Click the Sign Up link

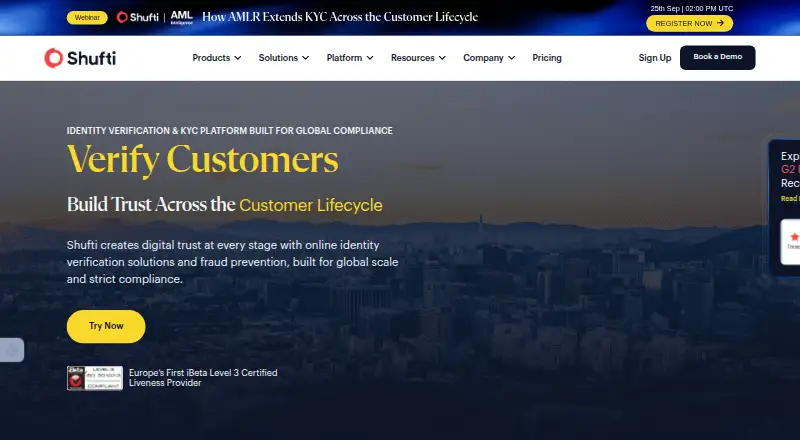coord(655,58)
